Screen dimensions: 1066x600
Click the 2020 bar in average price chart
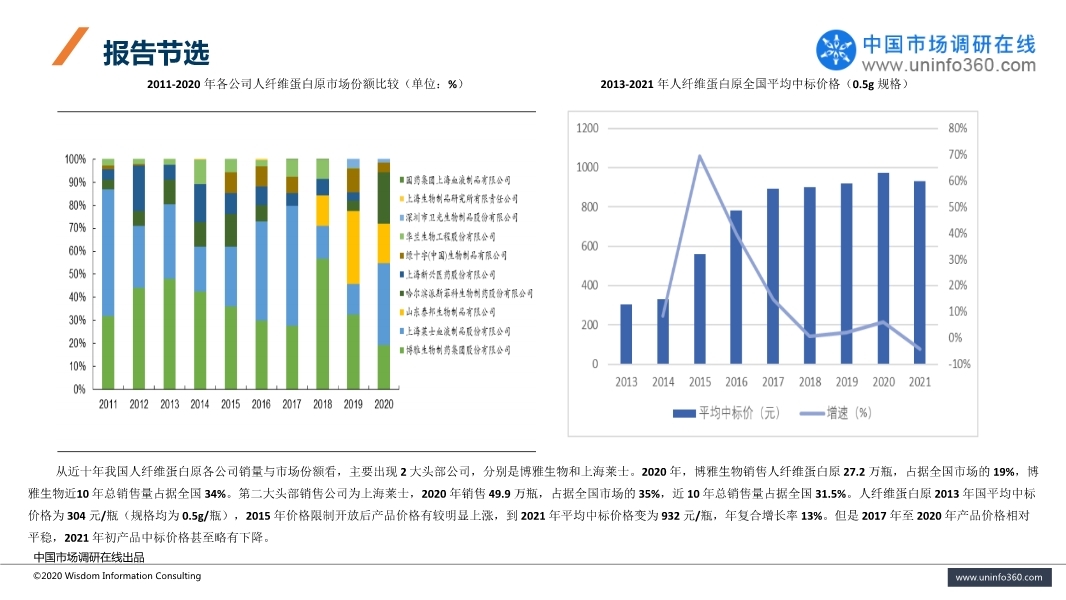point(883,268)
